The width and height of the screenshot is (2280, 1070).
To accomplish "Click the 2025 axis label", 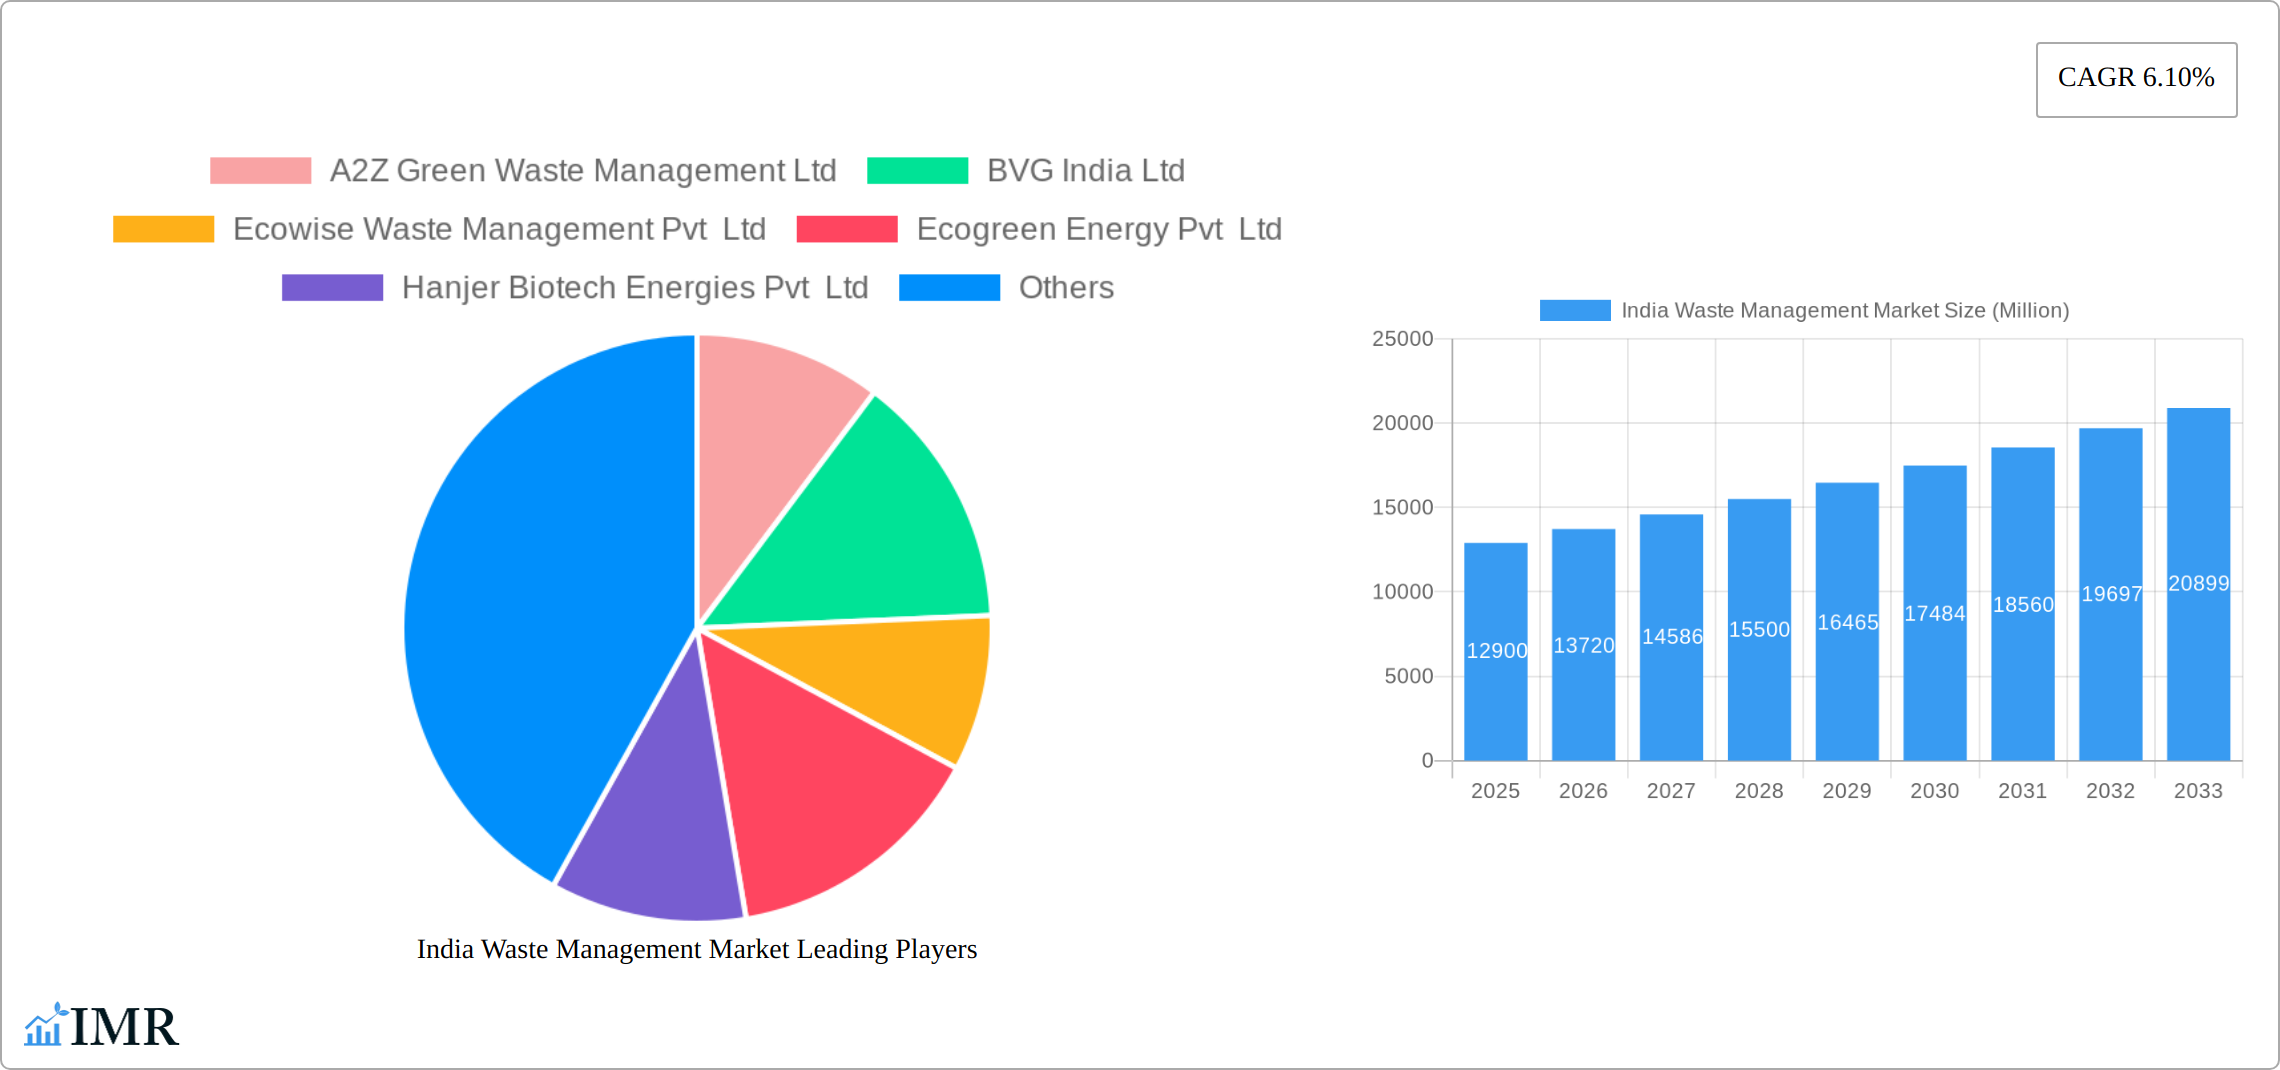I will click(1495, 790).
